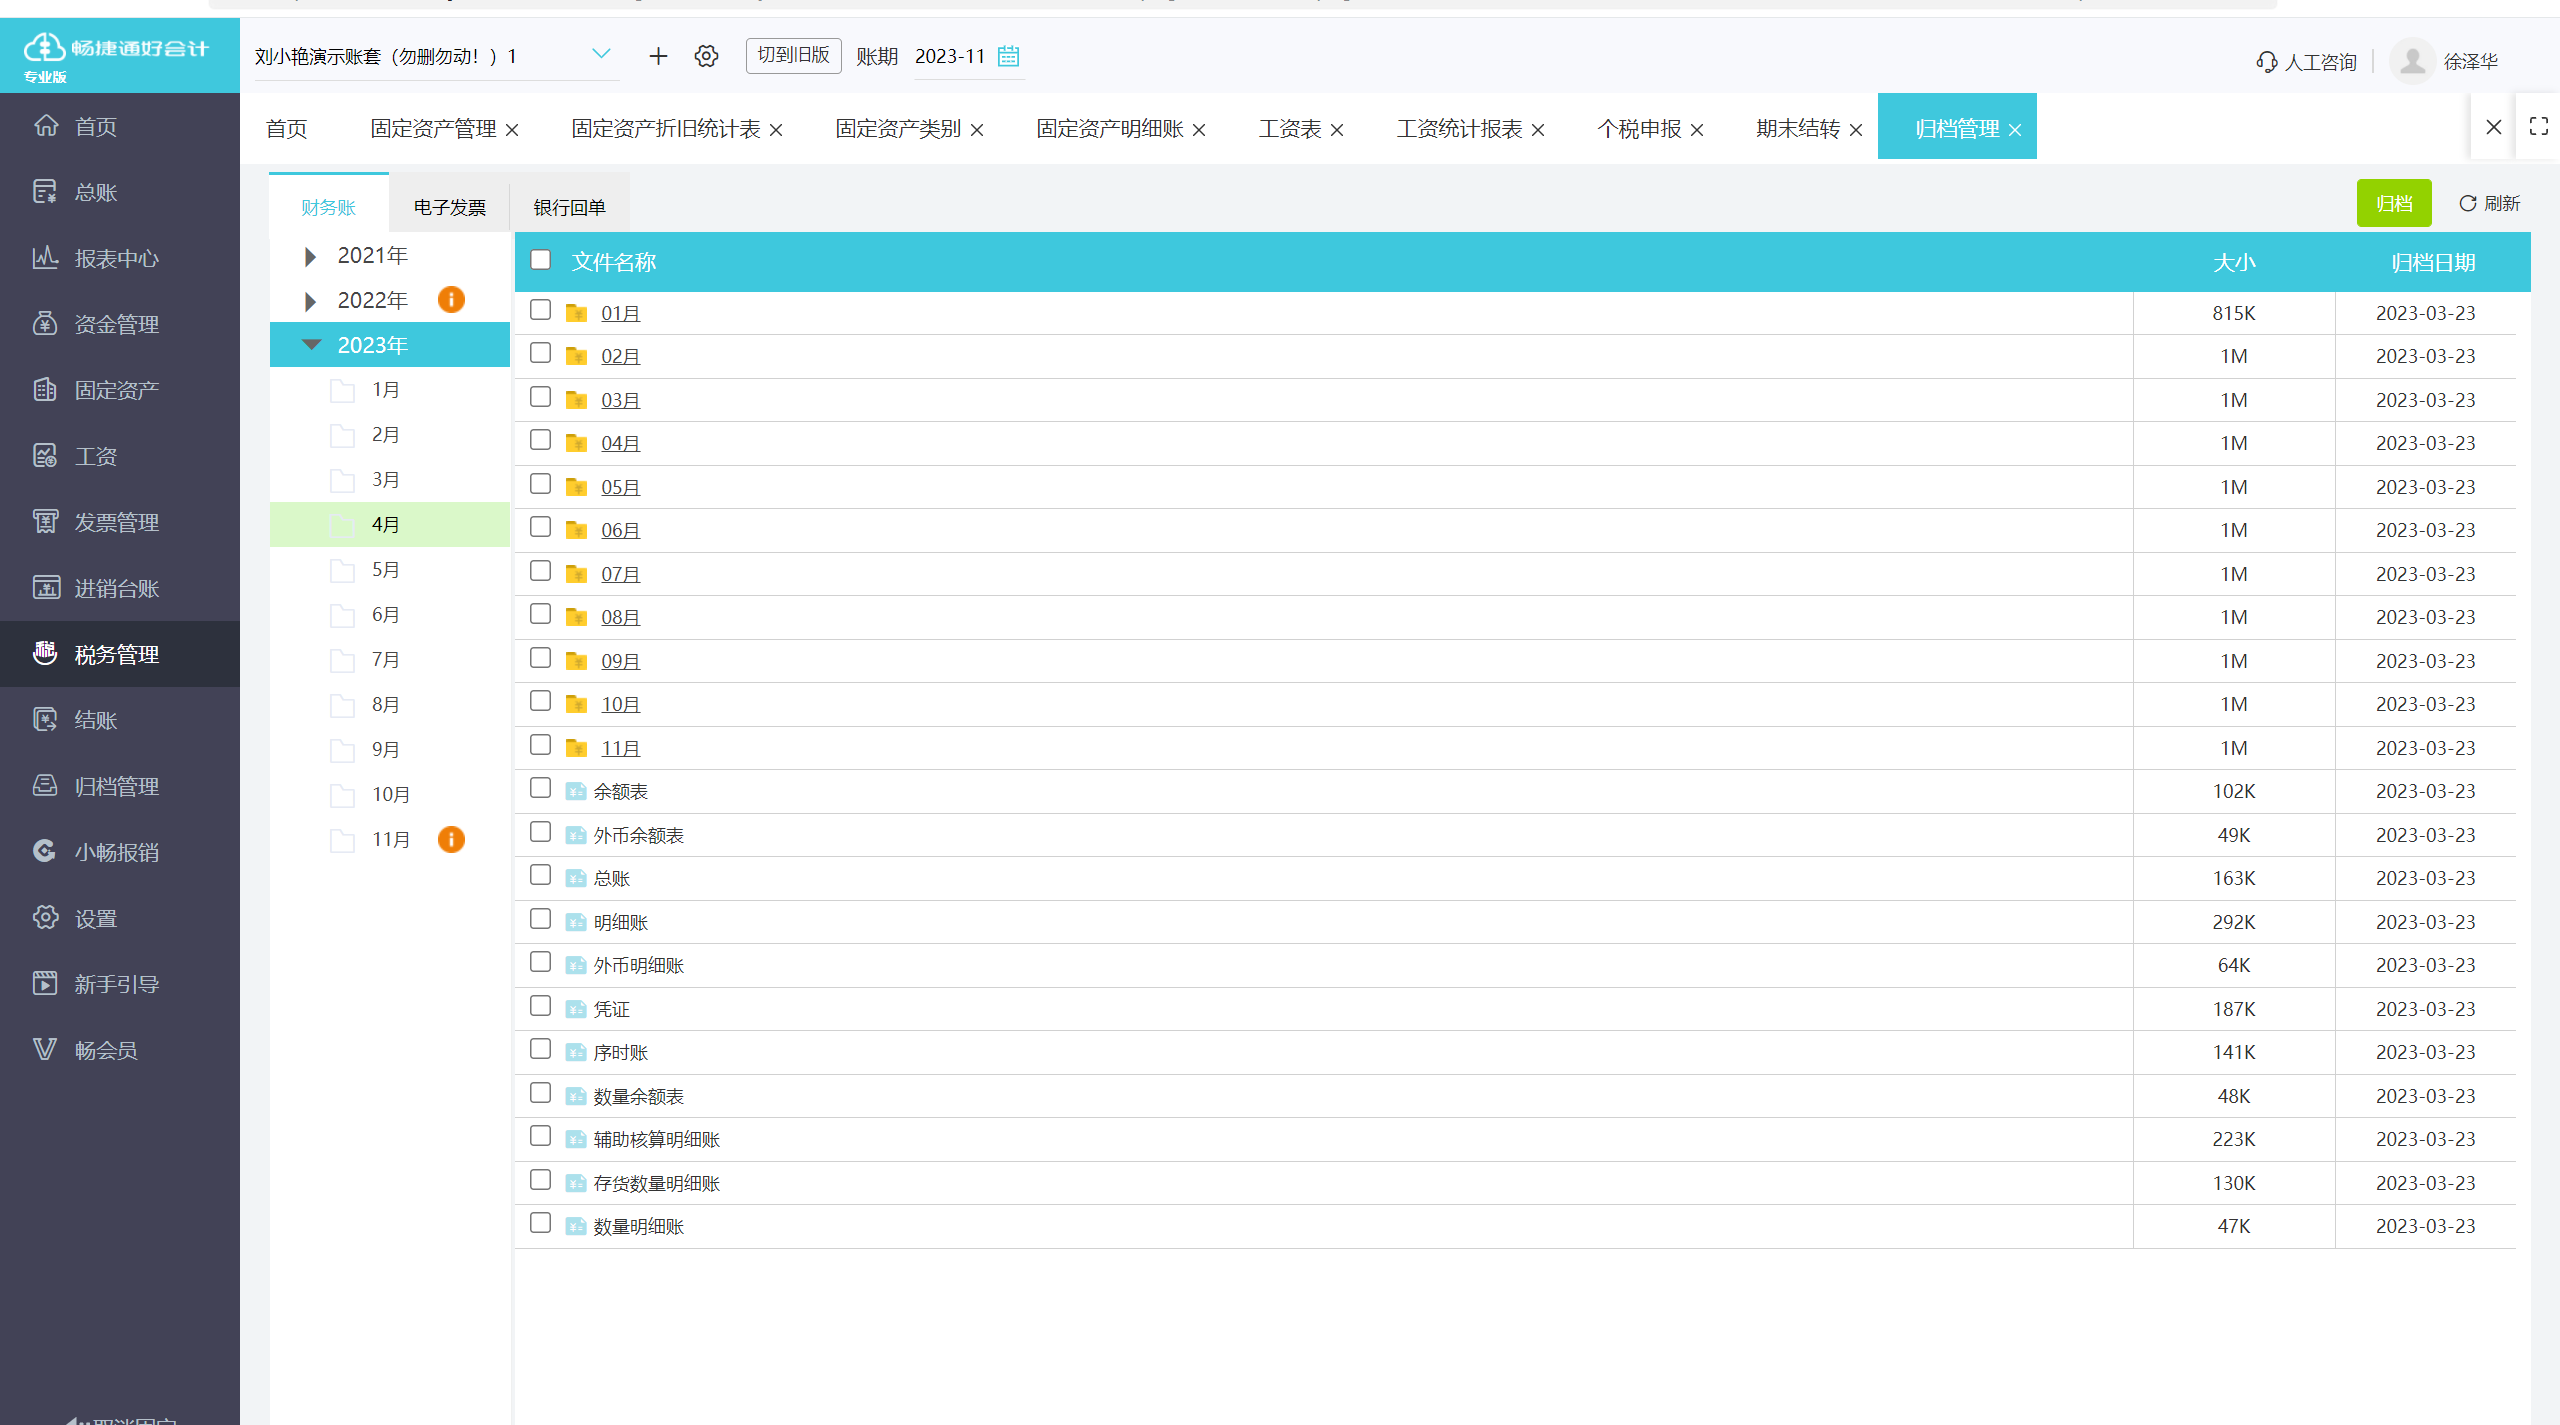The image size is (2560, 1425).
Task: Click the 归档 green action button
Action: pyautogui.click(x=2392, y=202)
